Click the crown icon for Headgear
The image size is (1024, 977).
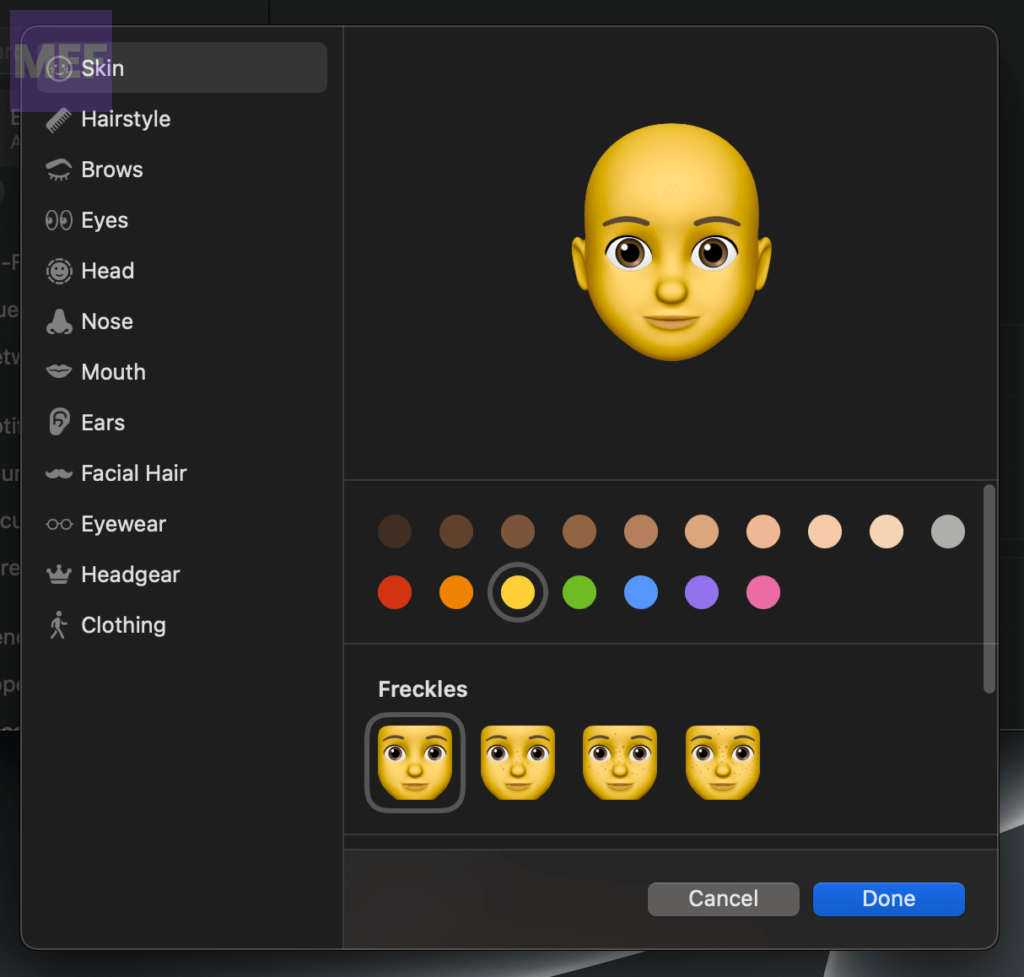pos(59,575)
